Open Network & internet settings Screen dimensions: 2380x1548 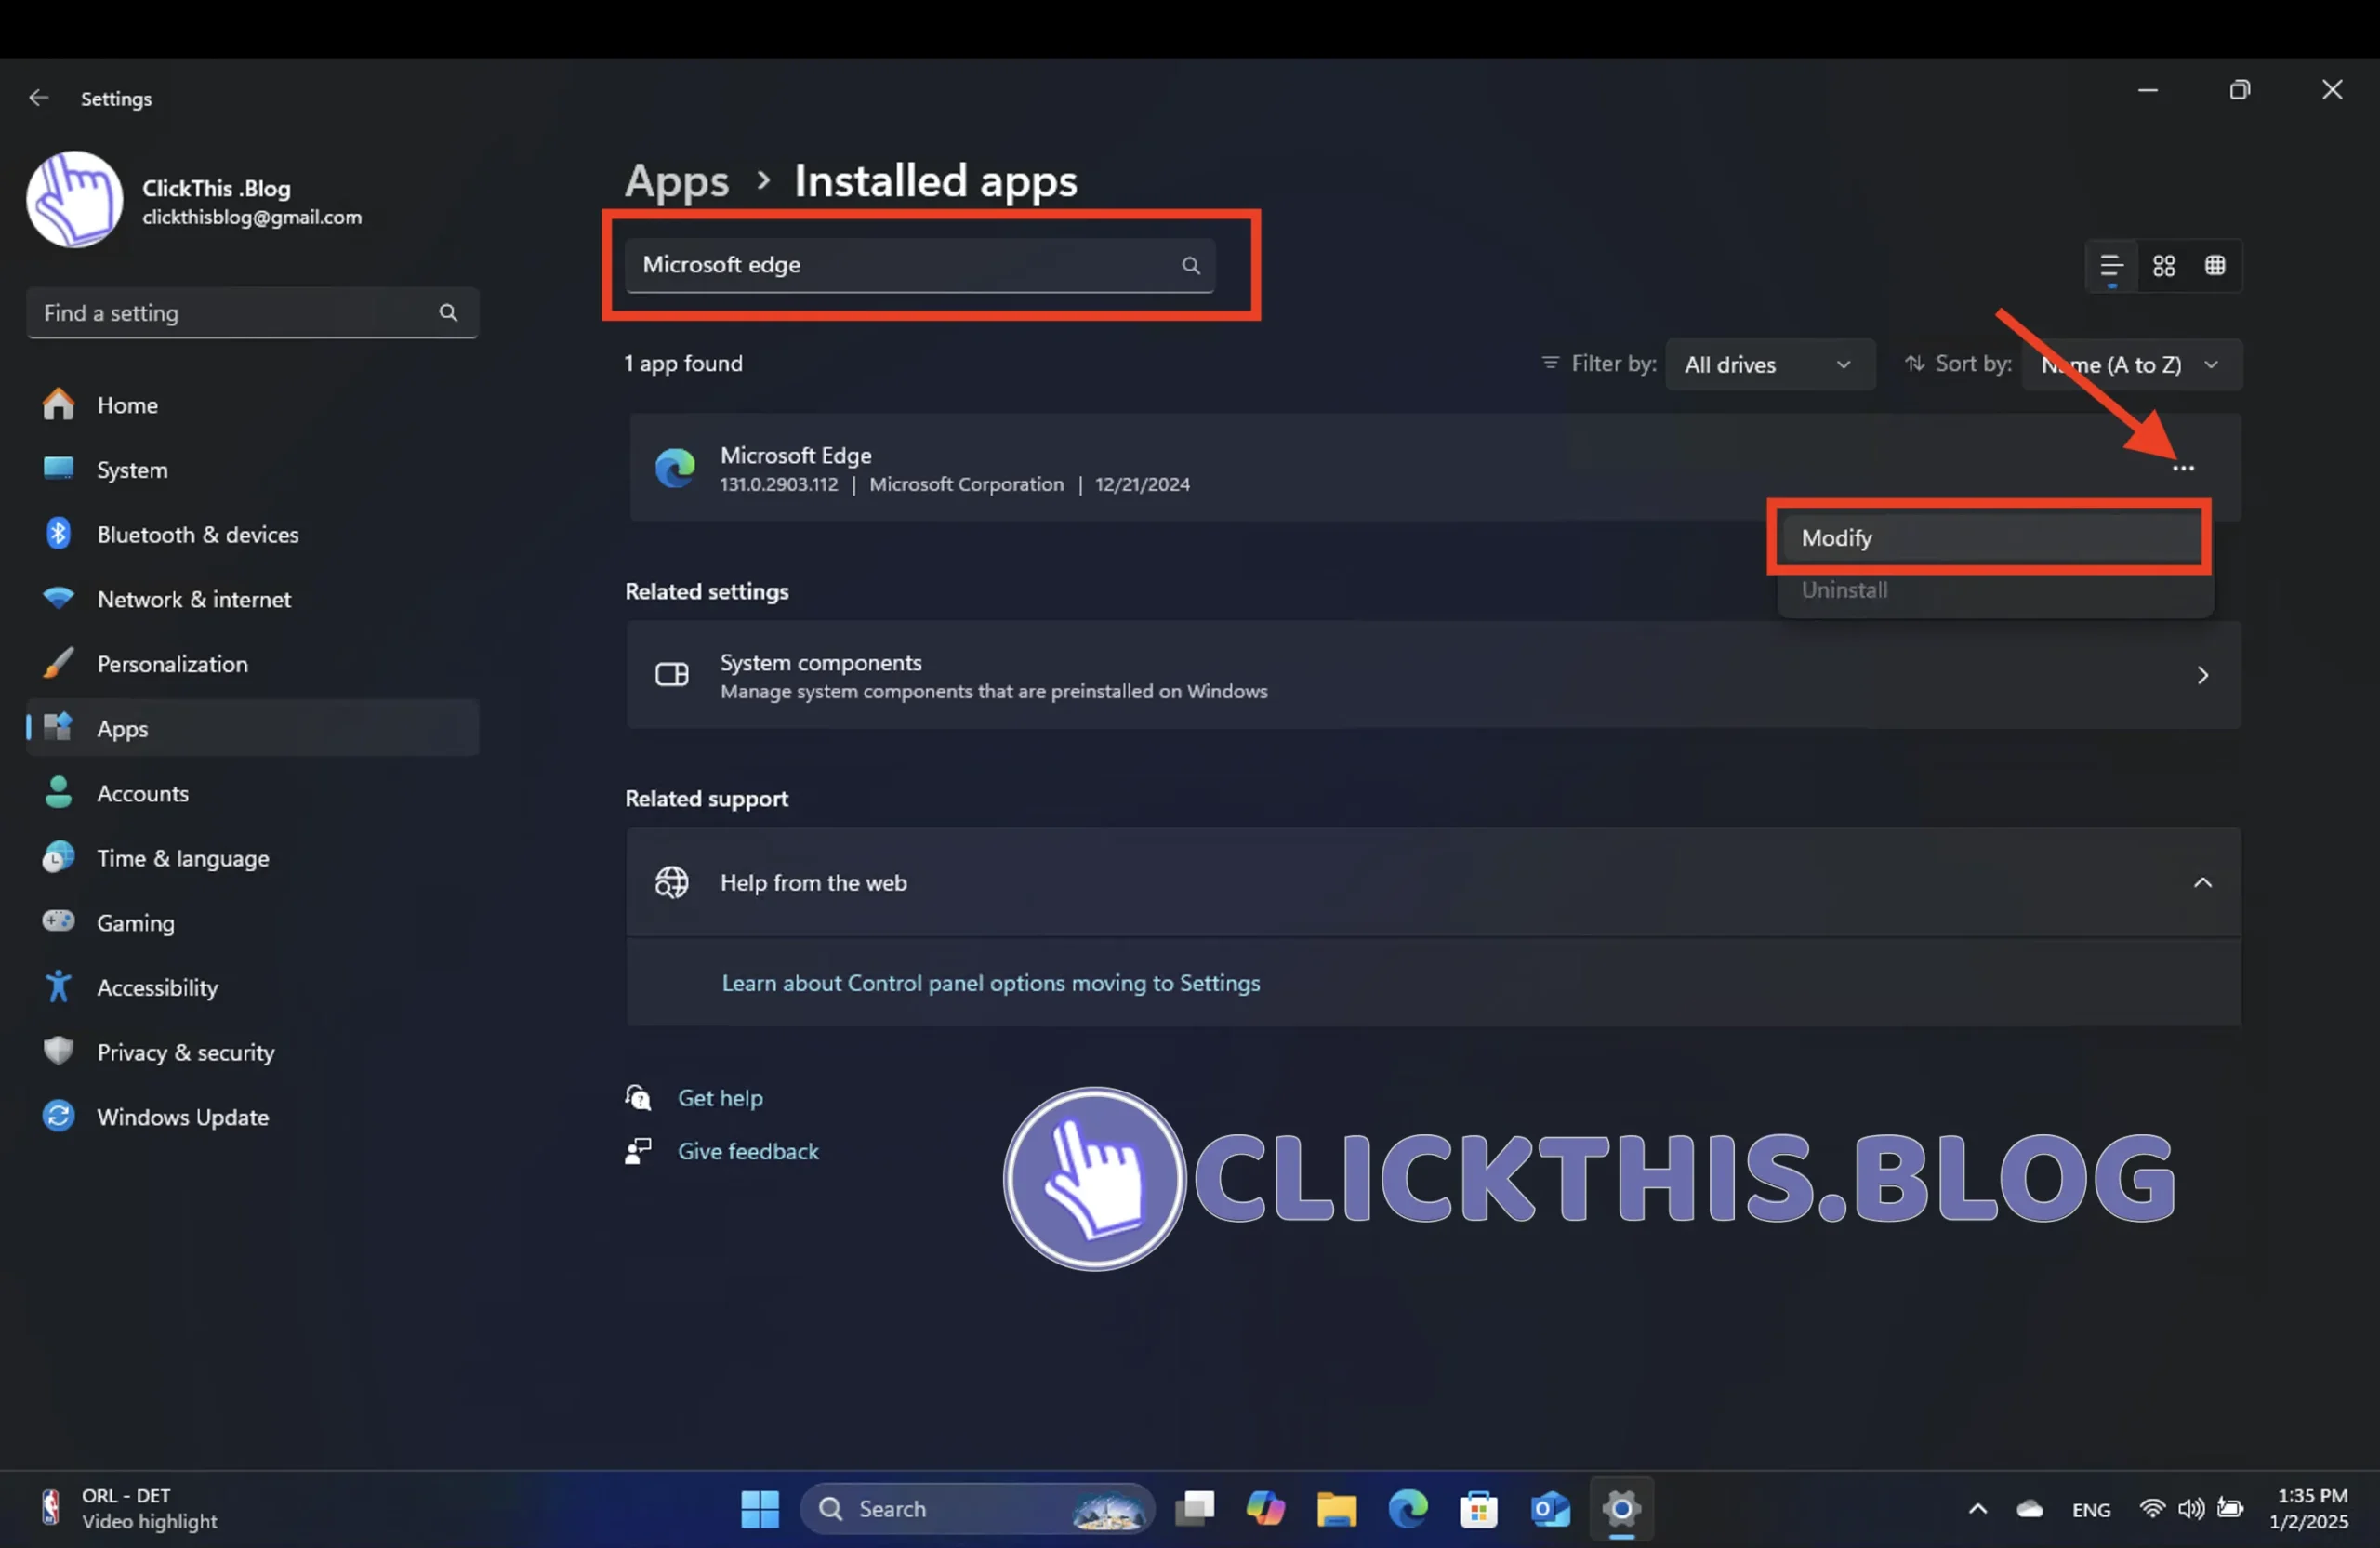tap(252, 599)
